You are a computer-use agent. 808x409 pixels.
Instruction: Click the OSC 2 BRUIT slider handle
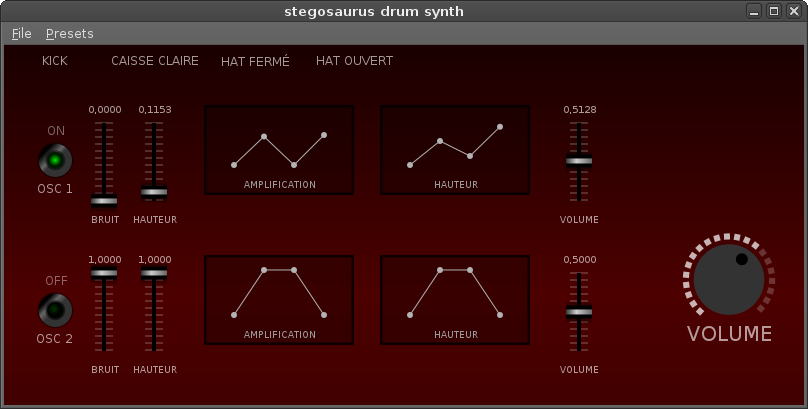[x=104, y=273]
